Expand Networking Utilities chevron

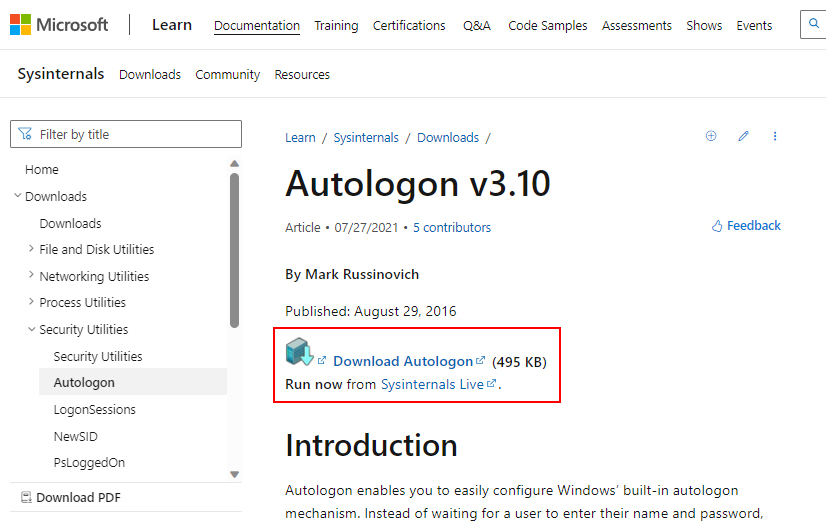point(31,275)
